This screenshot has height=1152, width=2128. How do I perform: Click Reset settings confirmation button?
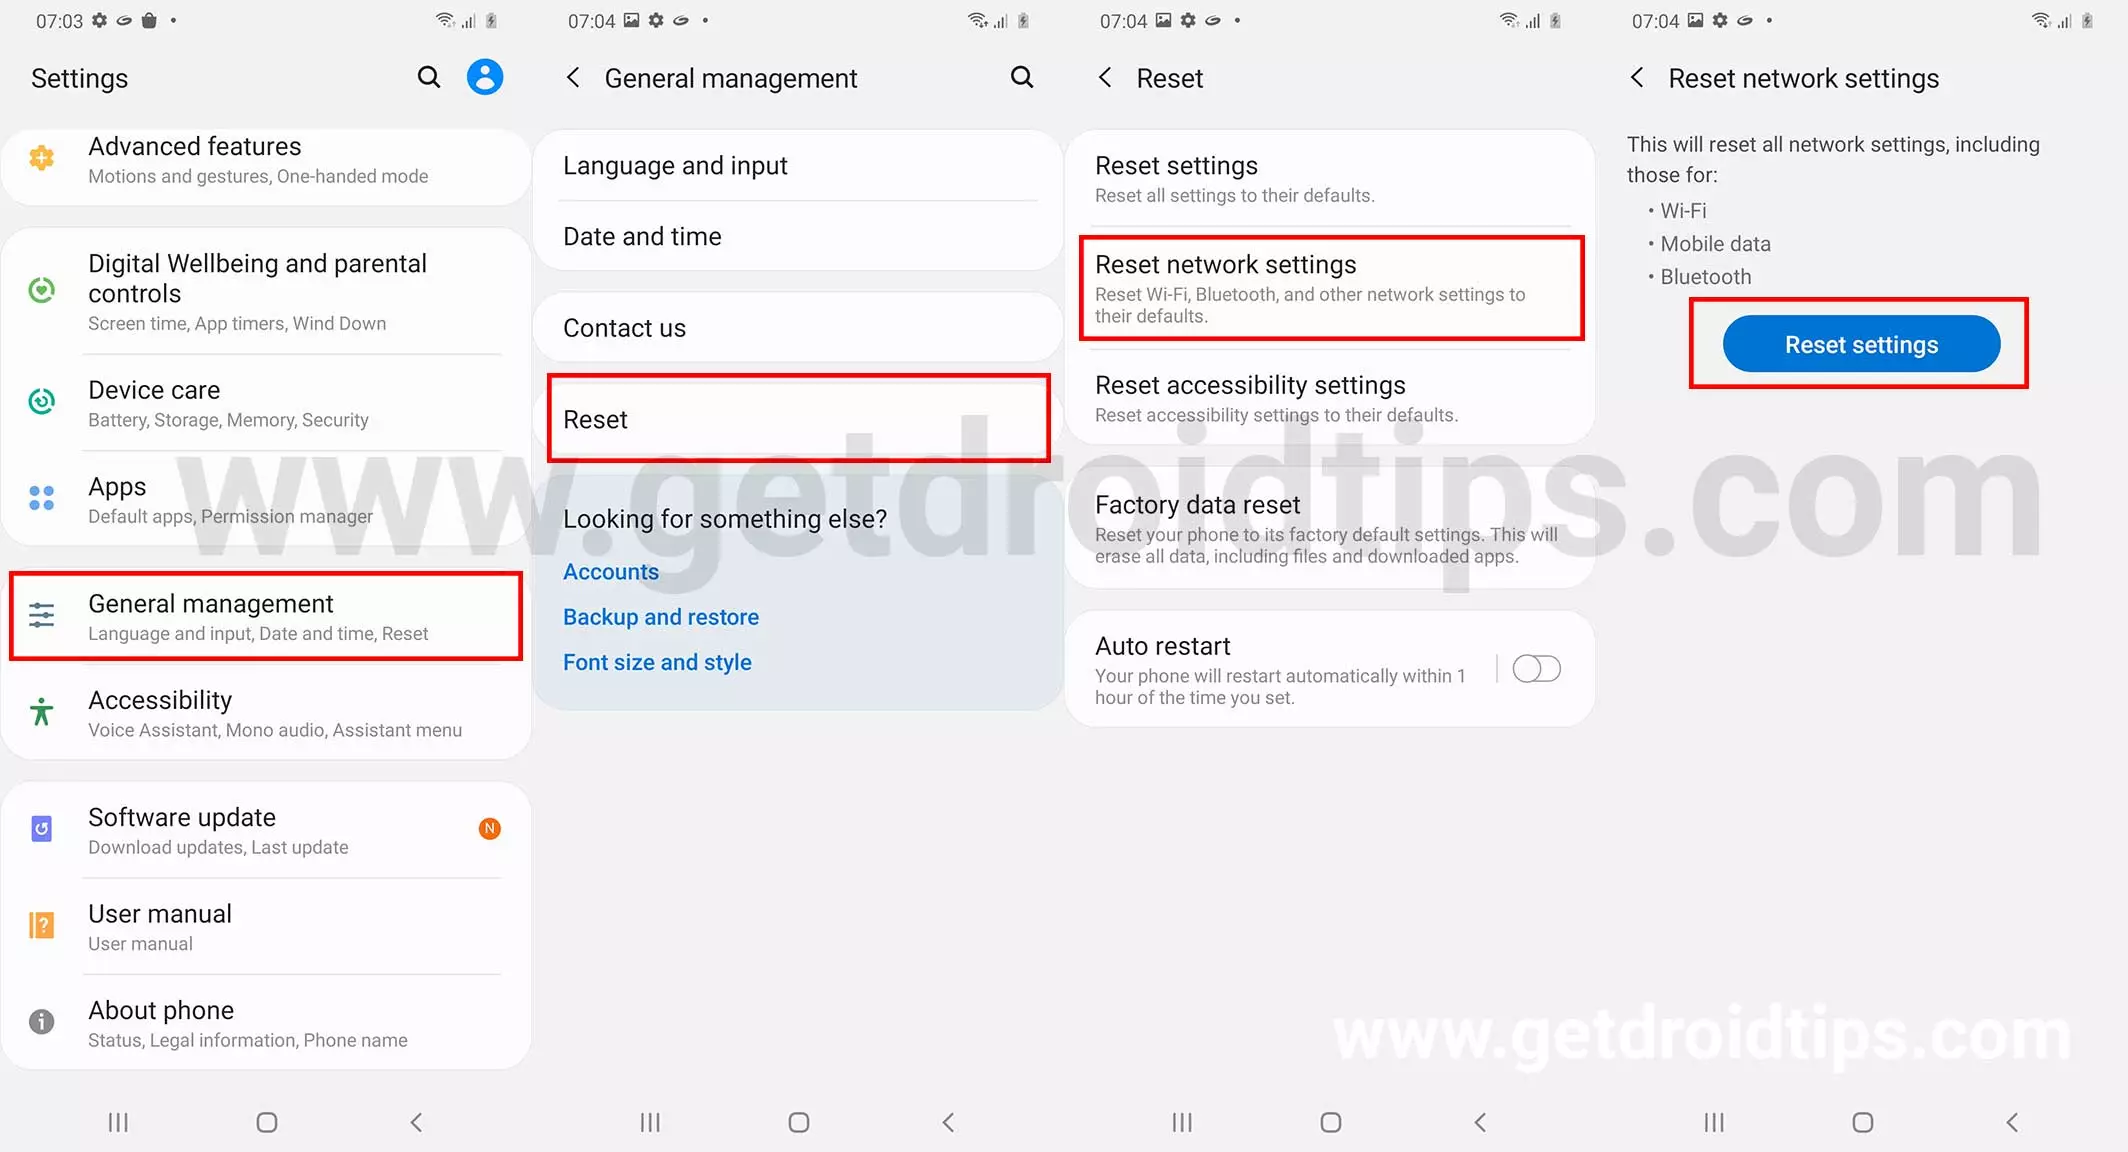(1861, 345)
